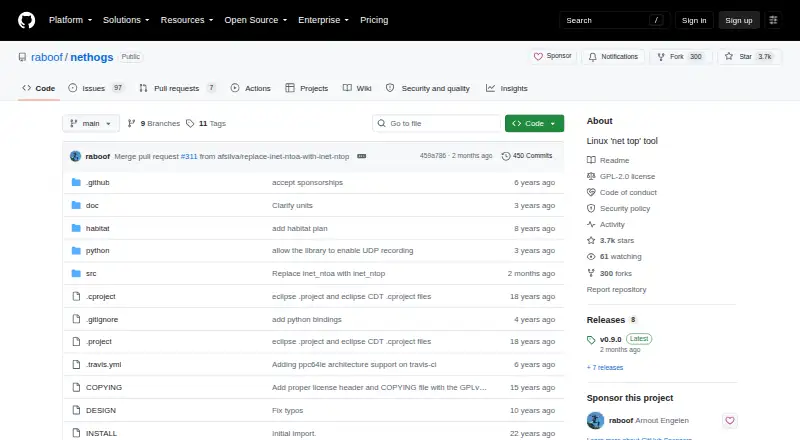View the 300 forks link
Image resolution: width=800 pixels, height=440 pixels.
pyautogui.click(x=609, y=274)
